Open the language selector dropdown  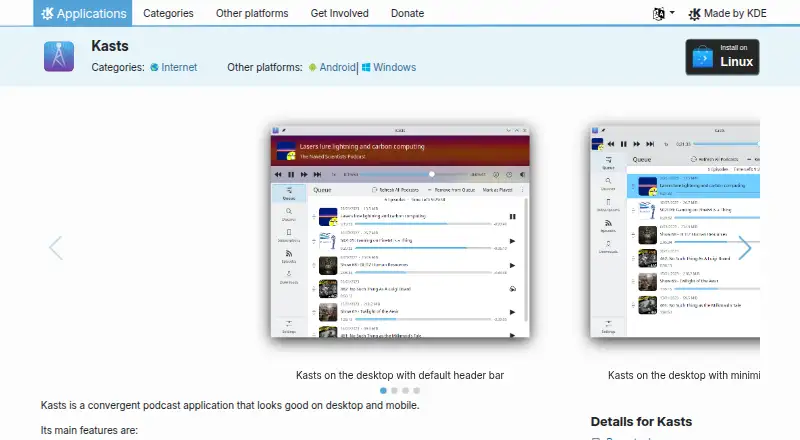663,14
